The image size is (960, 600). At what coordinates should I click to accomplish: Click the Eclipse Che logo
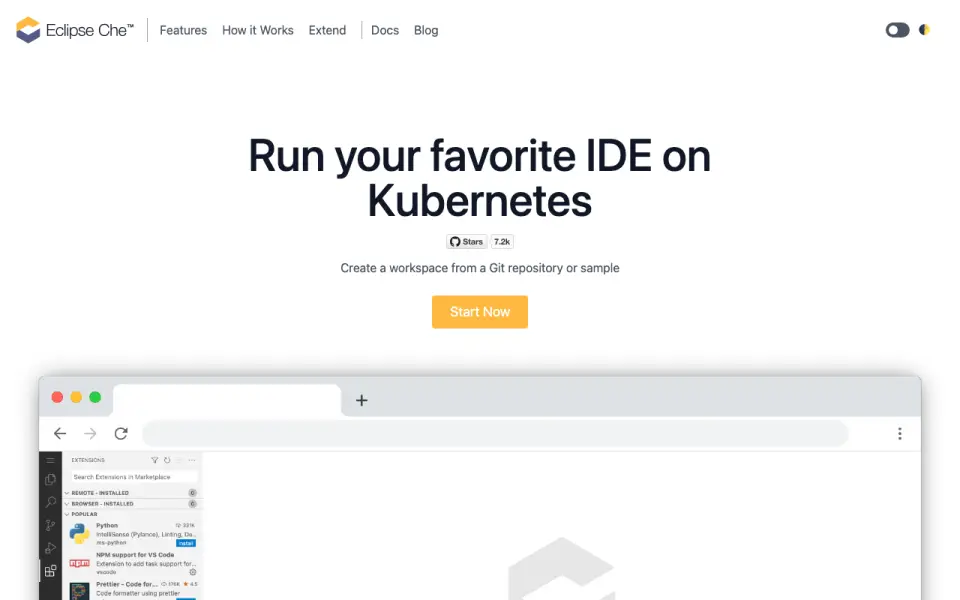pos(75,30)
